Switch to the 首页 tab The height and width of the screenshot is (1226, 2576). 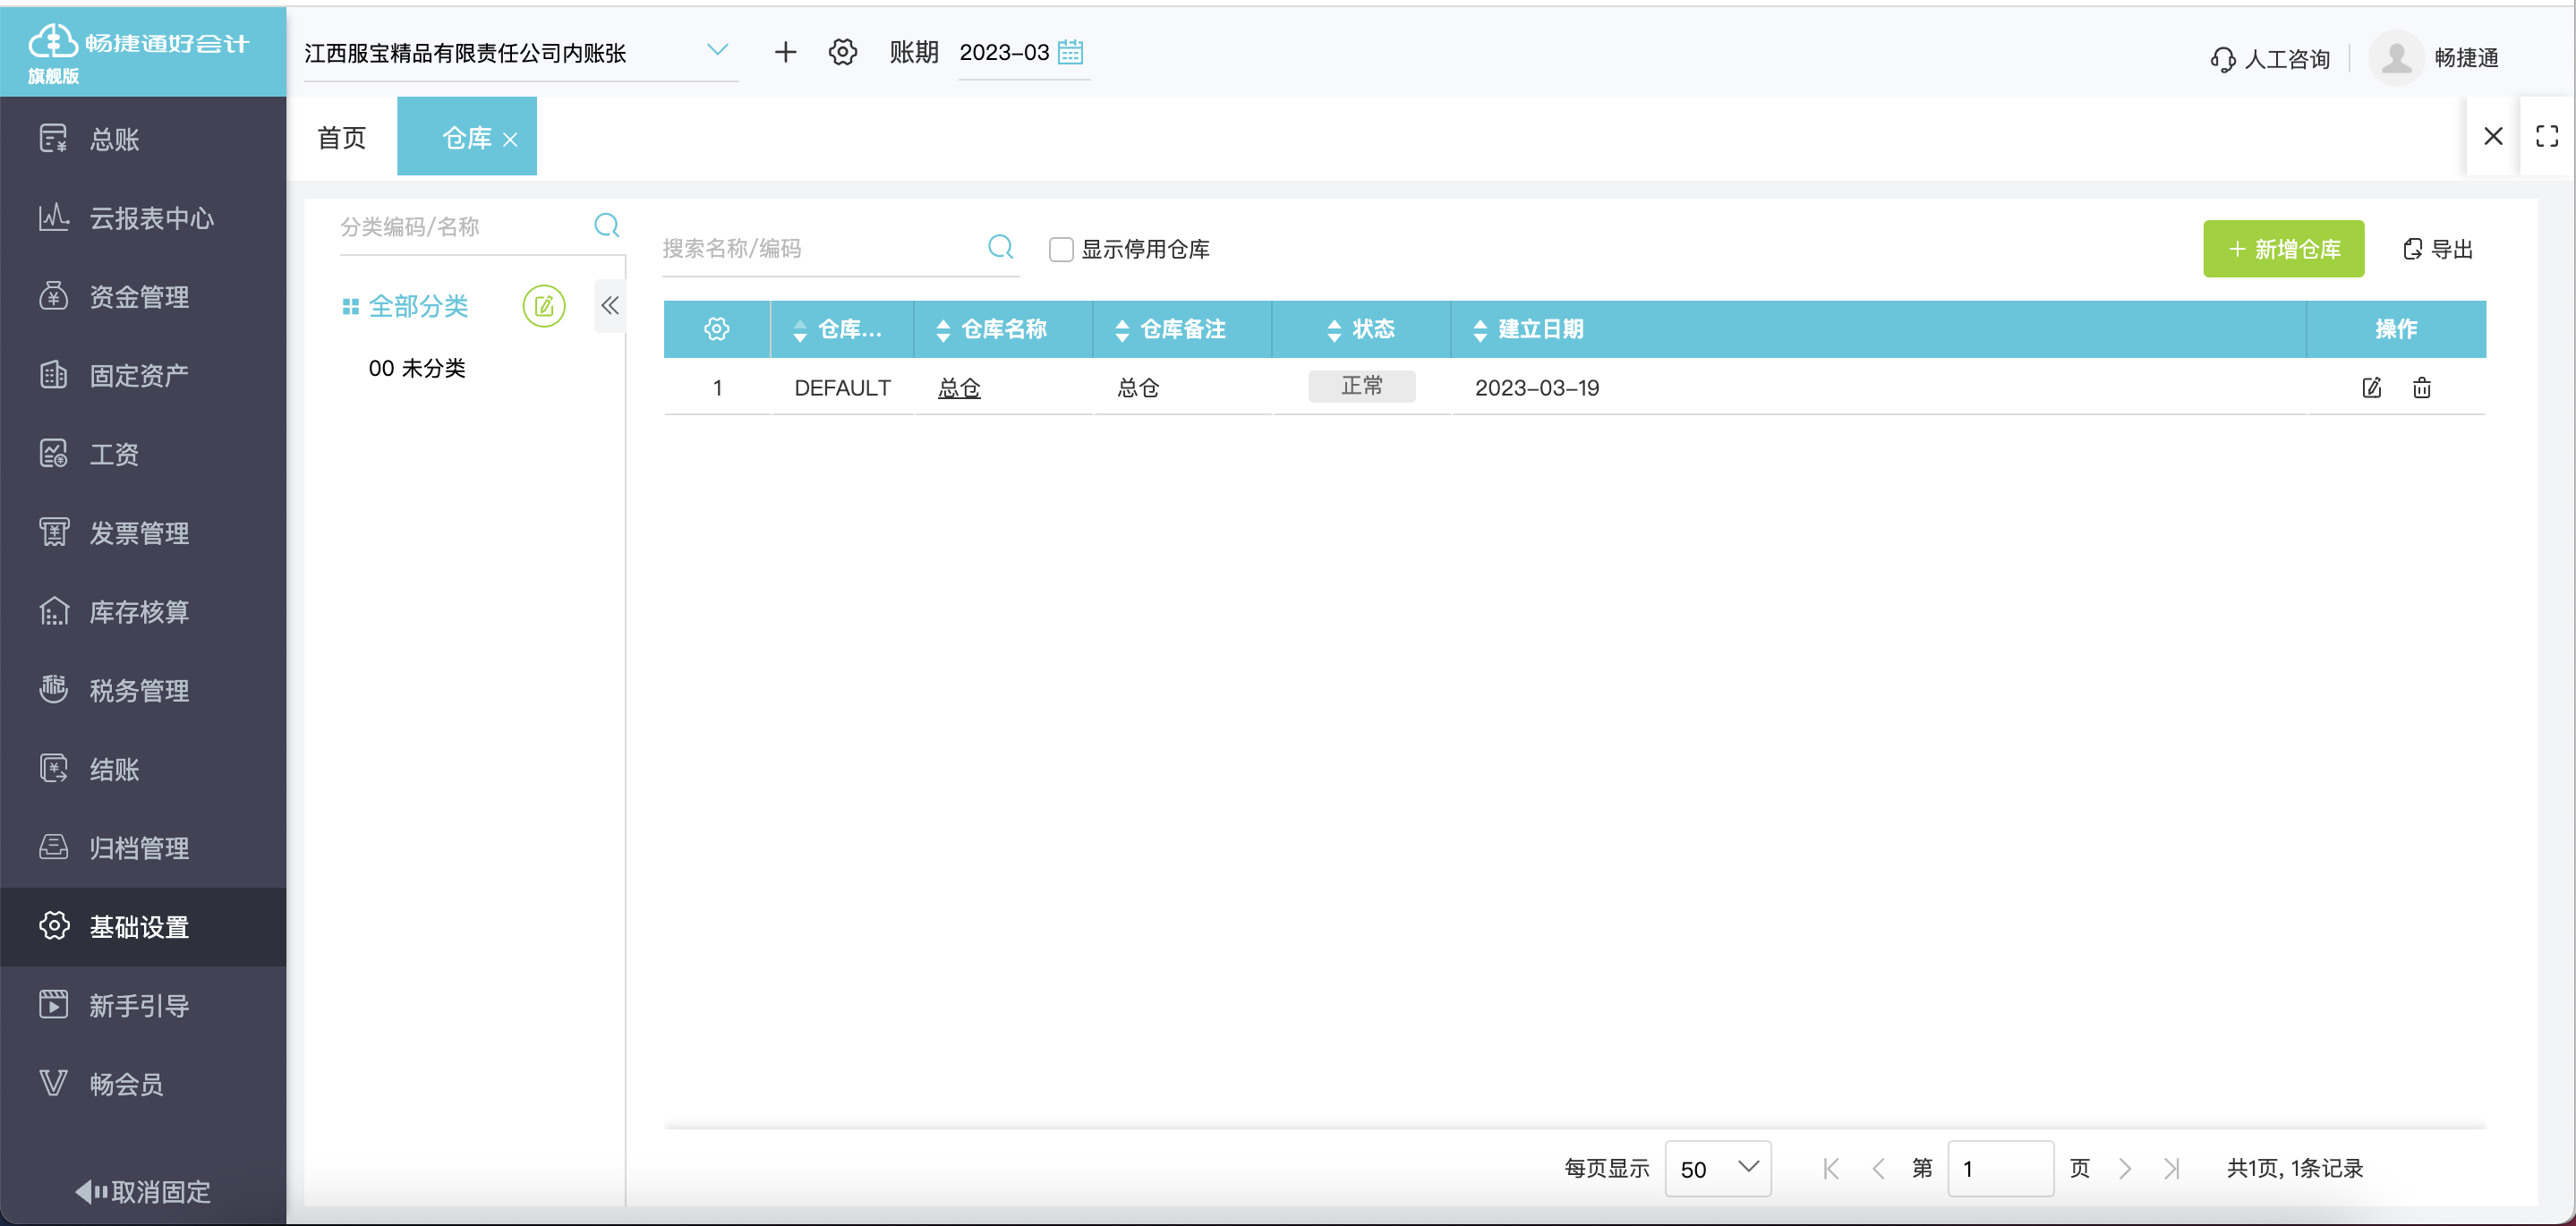(344, 136)
